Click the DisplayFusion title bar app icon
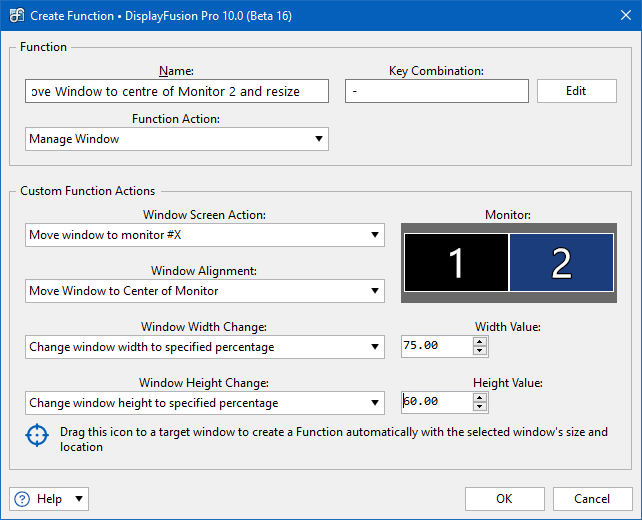 (15, 16)
